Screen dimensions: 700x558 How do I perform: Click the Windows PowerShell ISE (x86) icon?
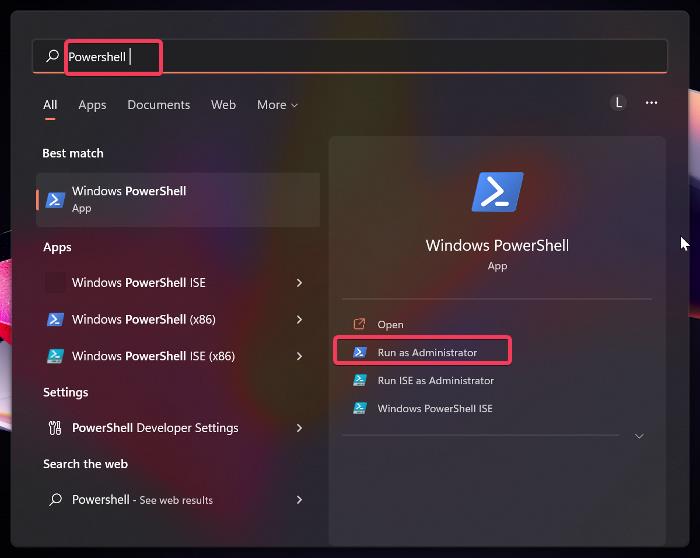(x=55, y=356)
